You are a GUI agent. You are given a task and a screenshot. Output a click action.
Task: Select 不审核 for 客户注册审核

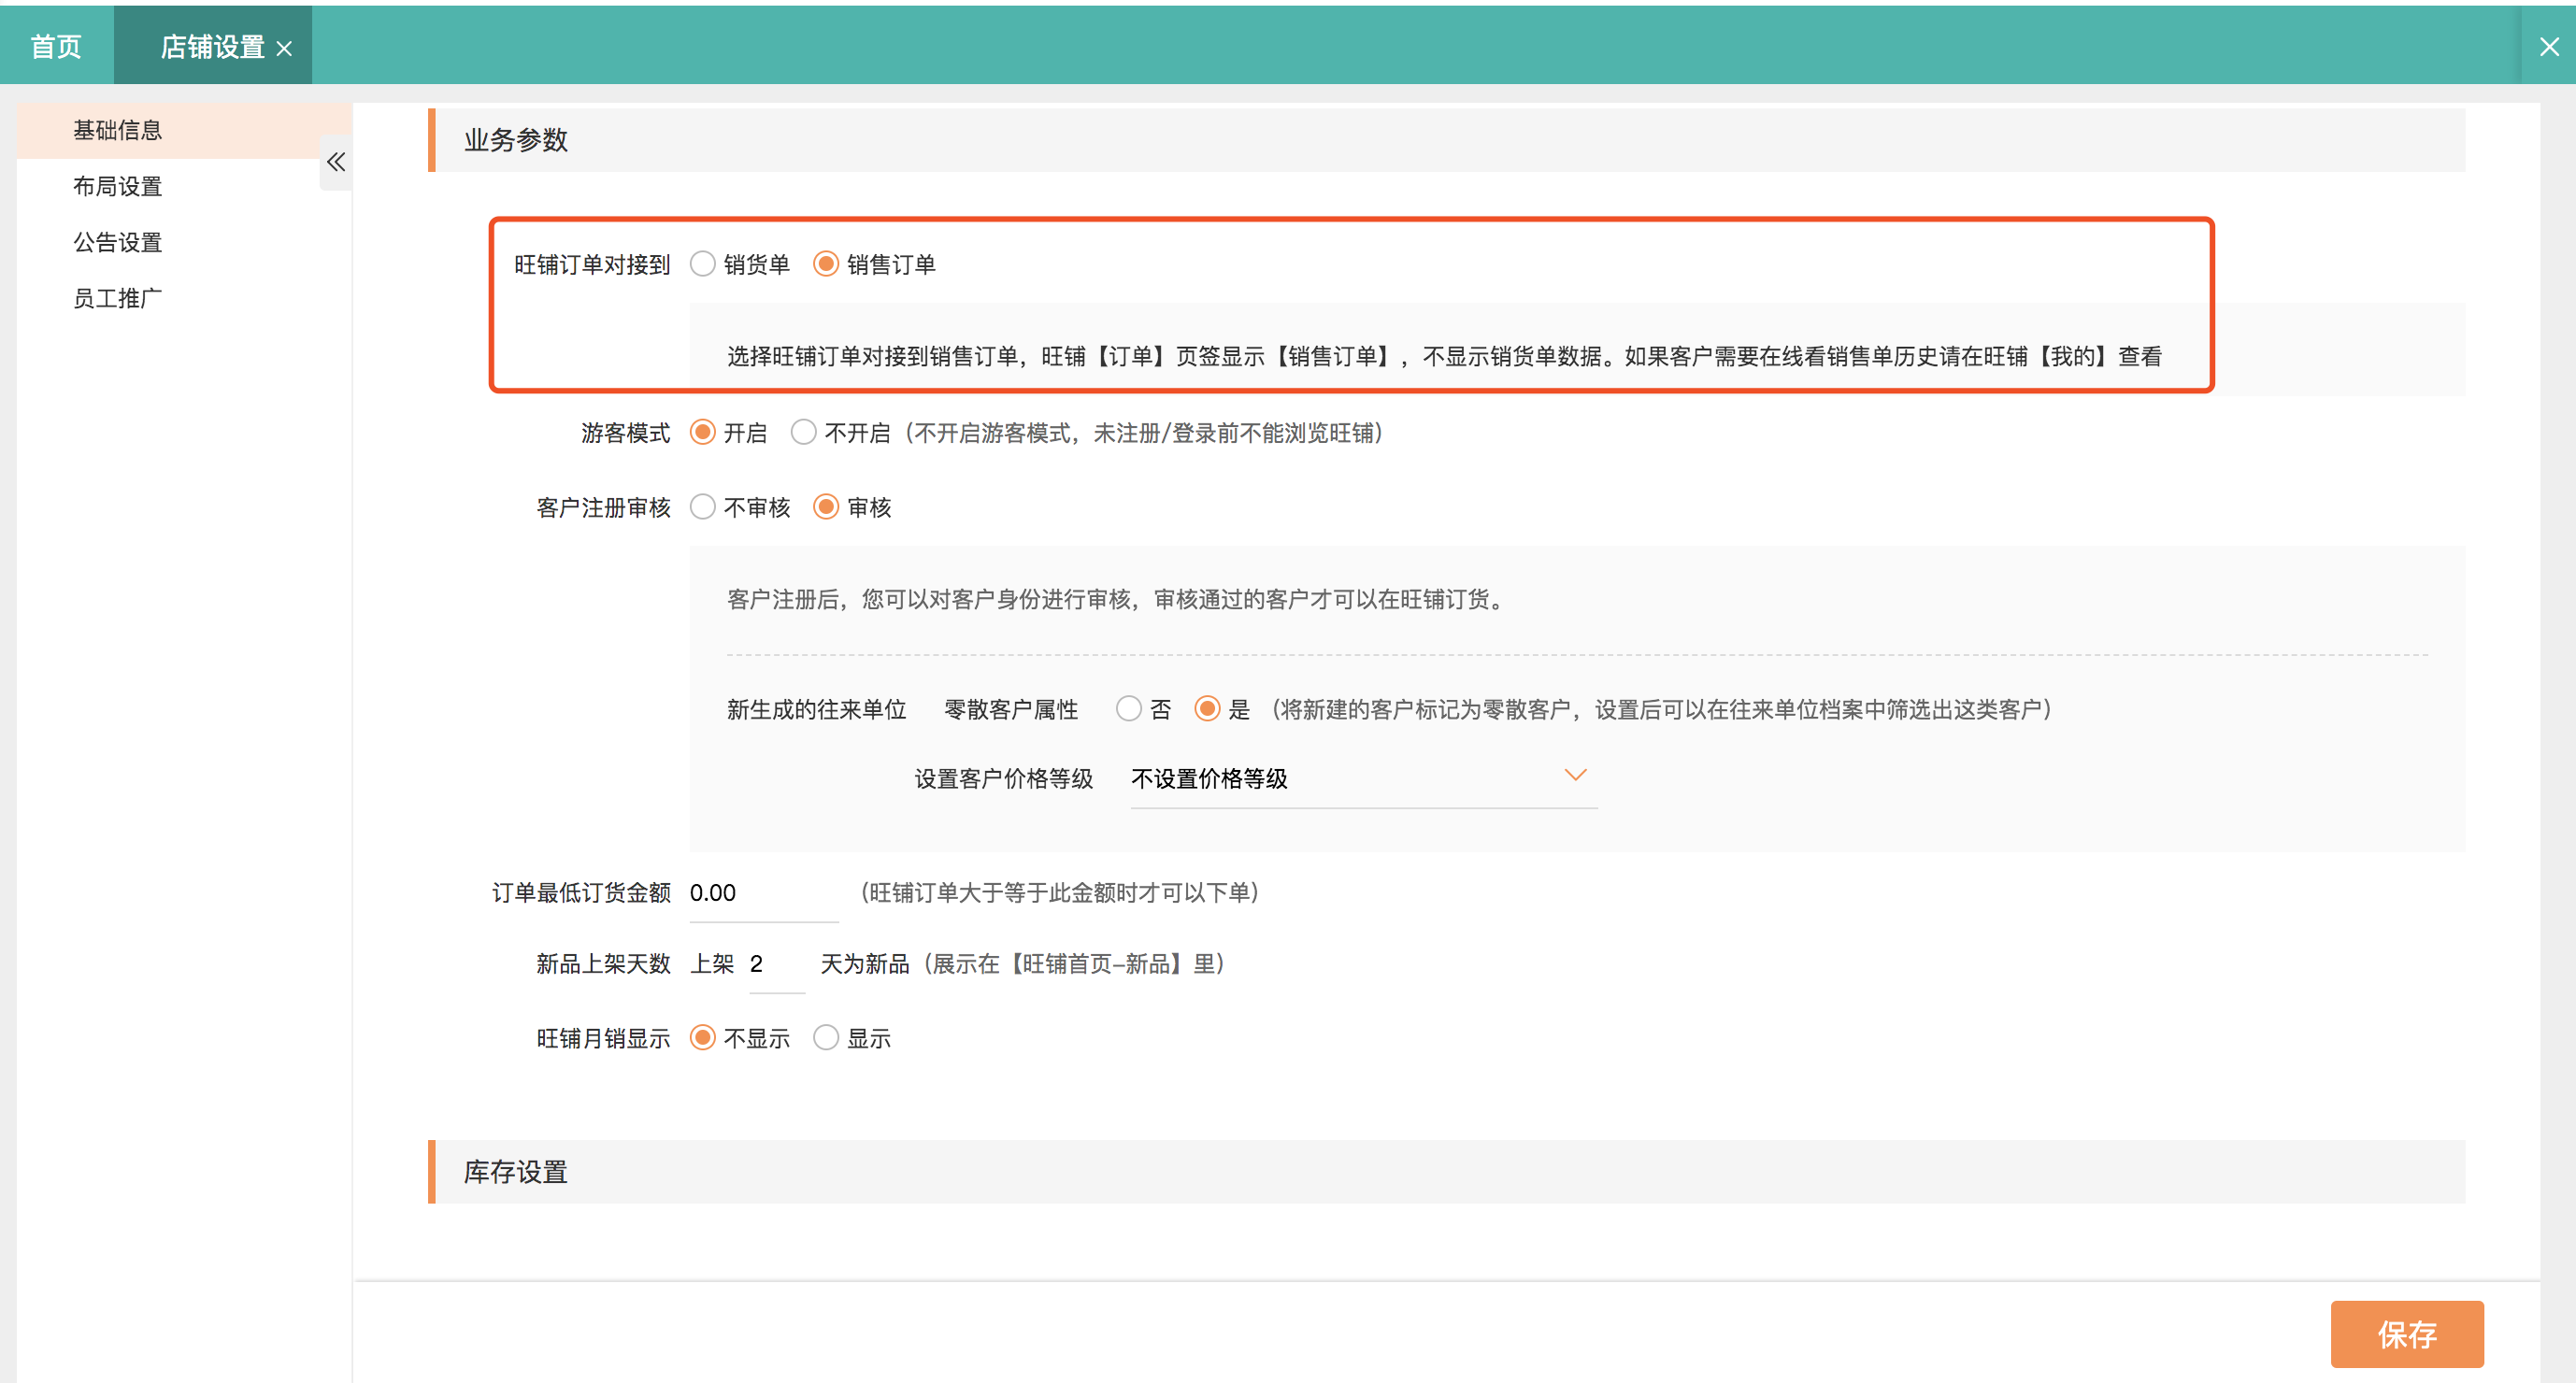[704, 506]
